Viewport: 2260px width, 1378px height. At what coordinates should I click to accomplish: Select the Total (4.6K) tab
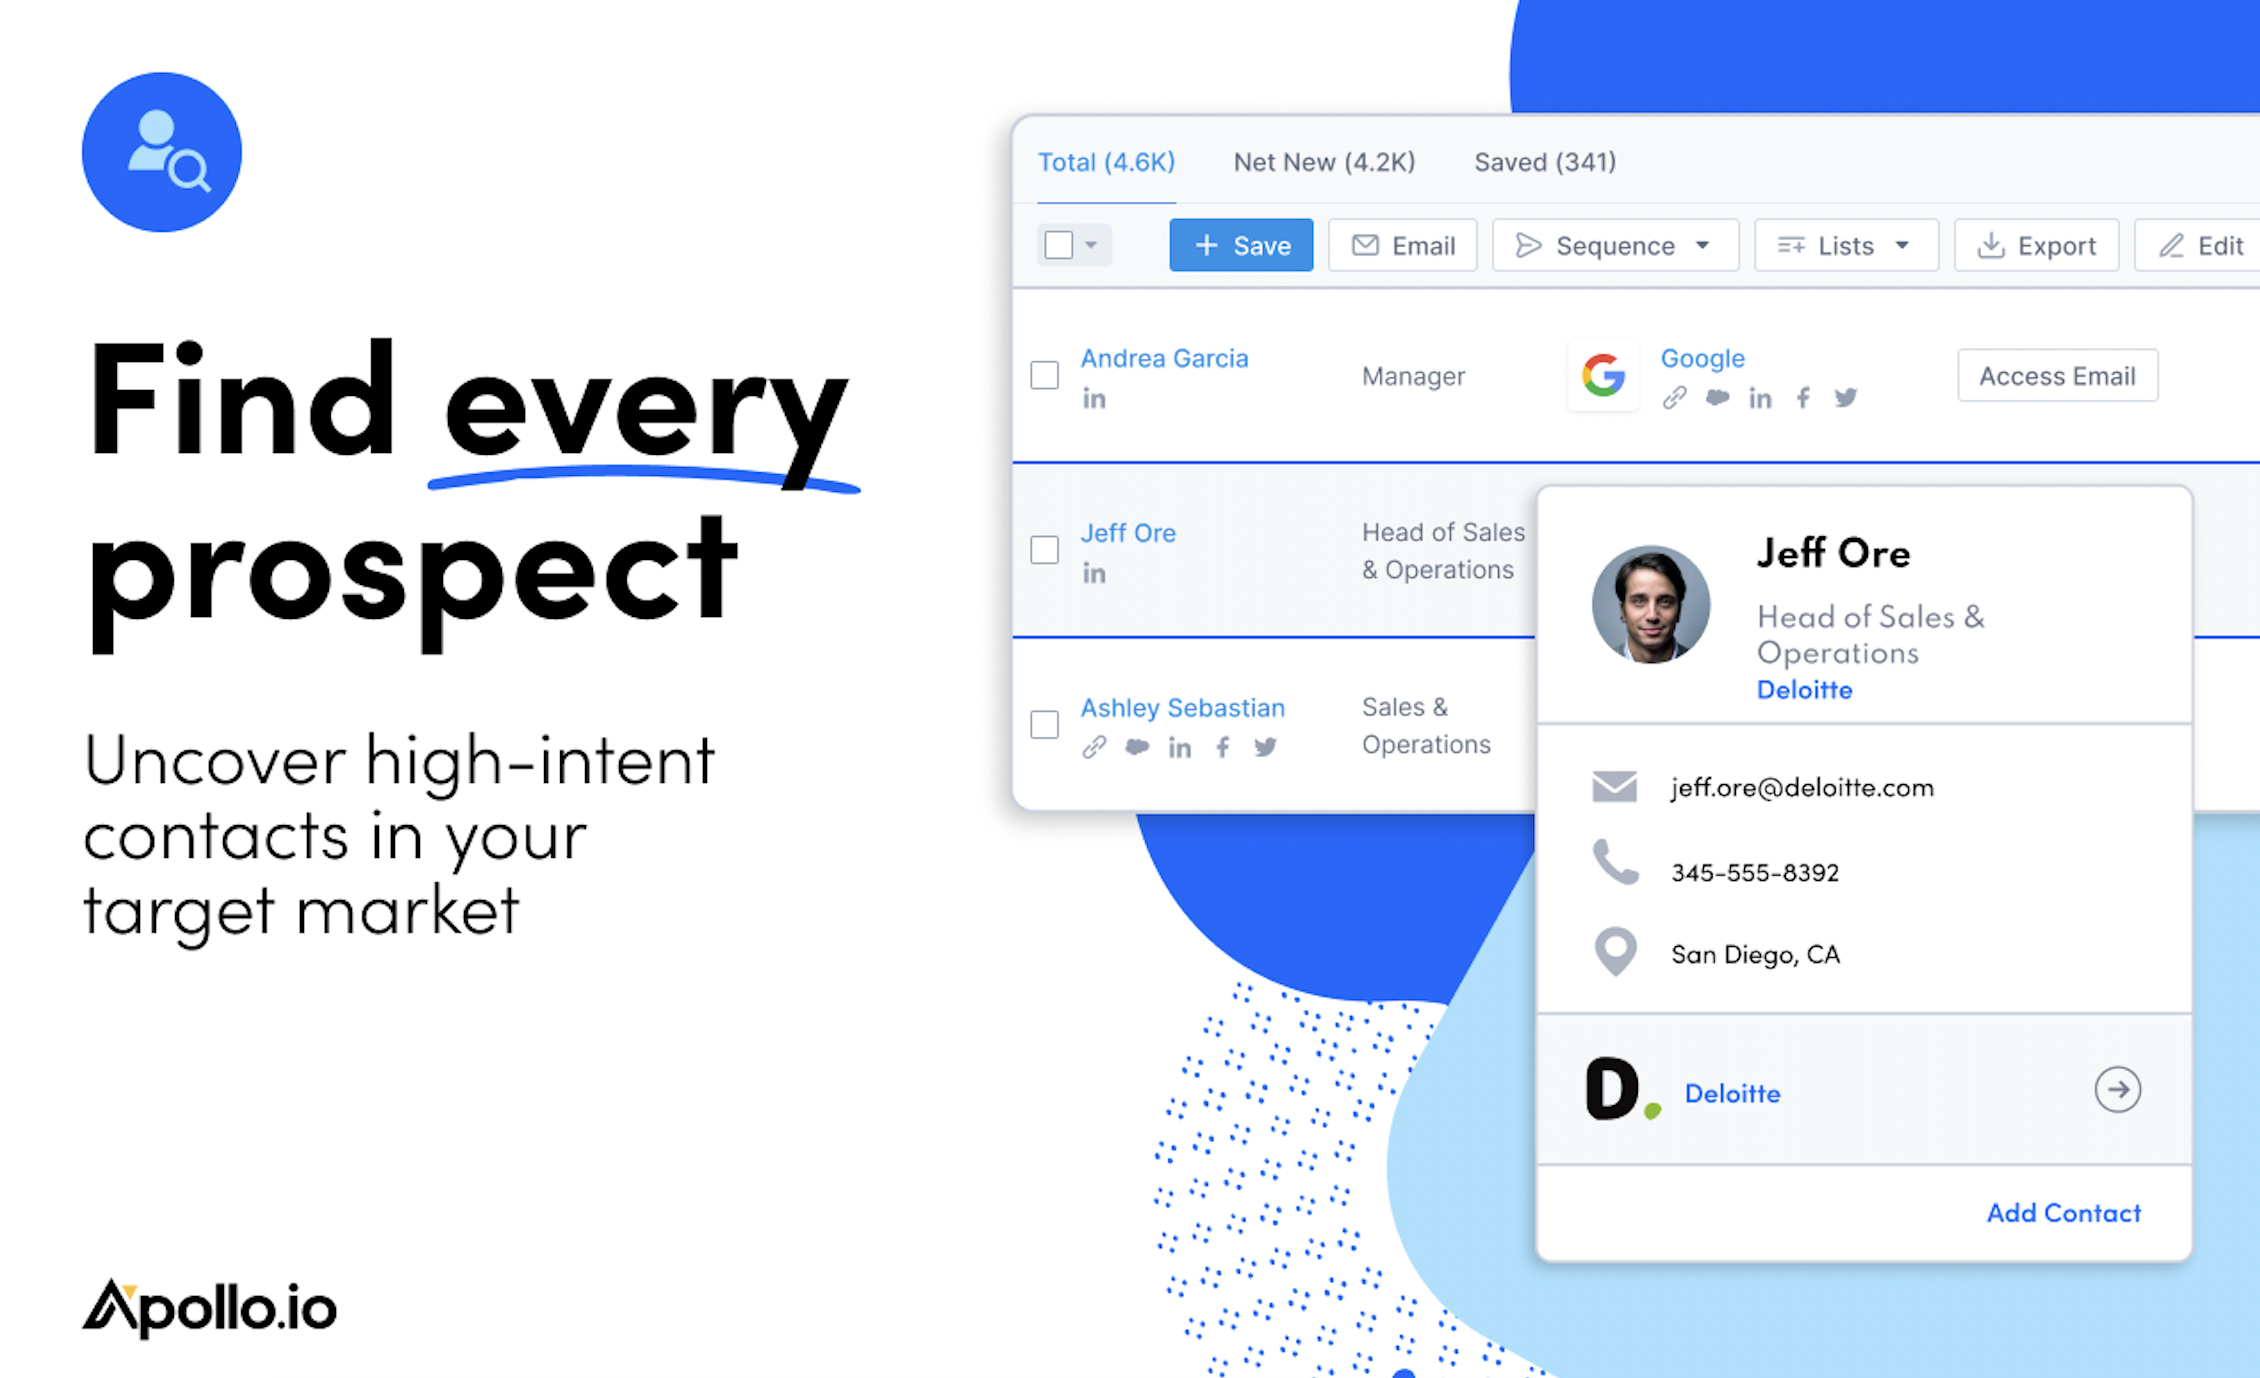(x=1106, y=161)
